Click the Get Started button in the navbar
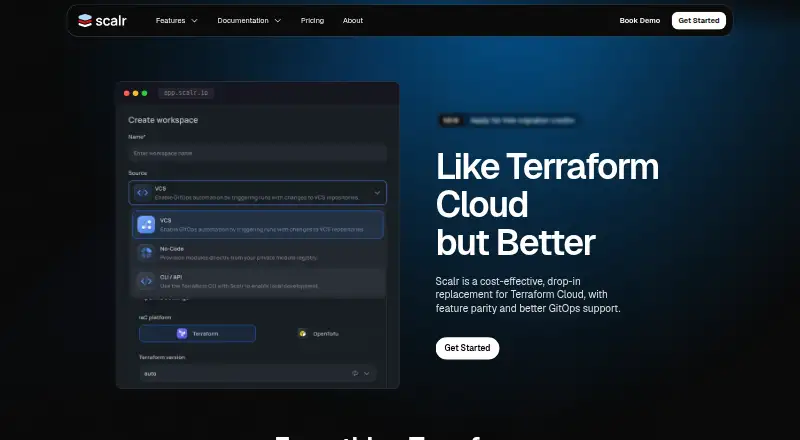Viewport: 800px width, 440px height. click(x=698, y=20)
